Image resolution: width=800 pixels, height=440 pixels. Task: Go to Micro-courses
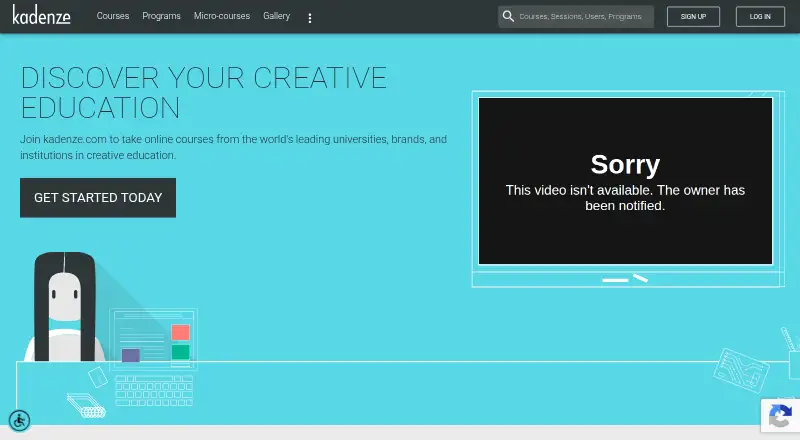tap(221, 16)
